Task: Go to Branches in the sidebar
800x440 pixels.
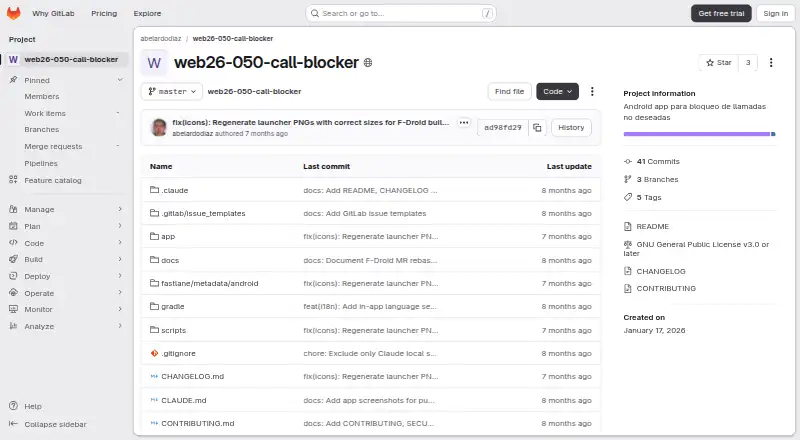Action: point(42,129)
